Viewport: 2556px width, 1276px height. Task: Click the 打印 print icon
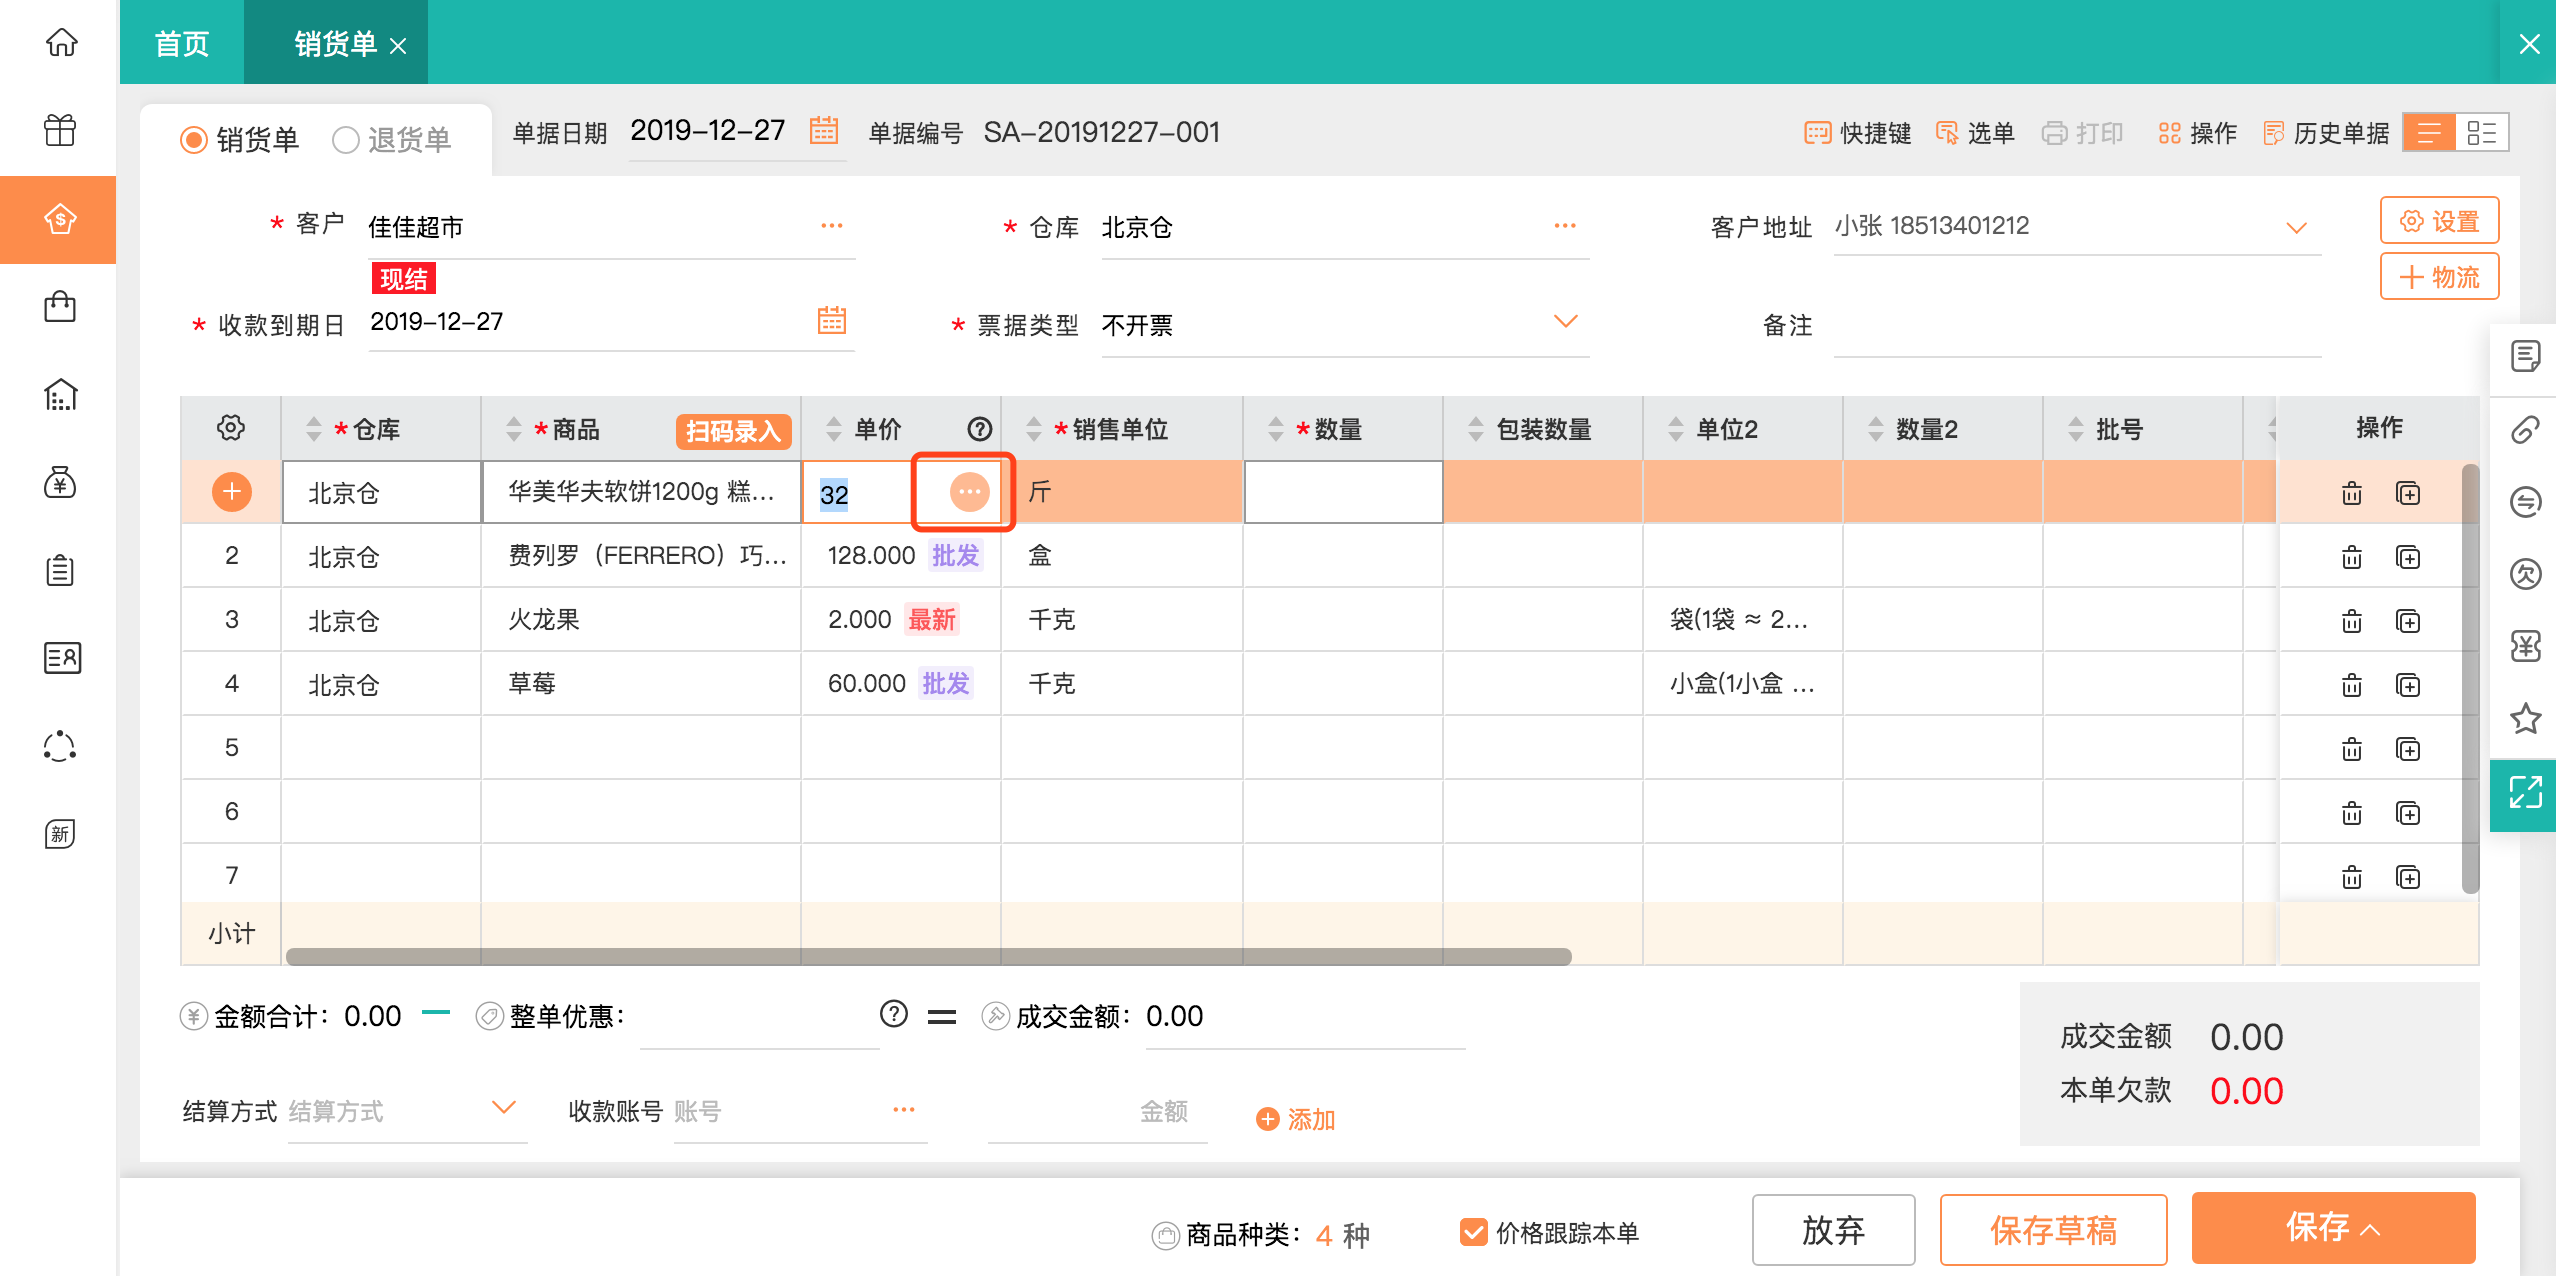click(2056, 135)
